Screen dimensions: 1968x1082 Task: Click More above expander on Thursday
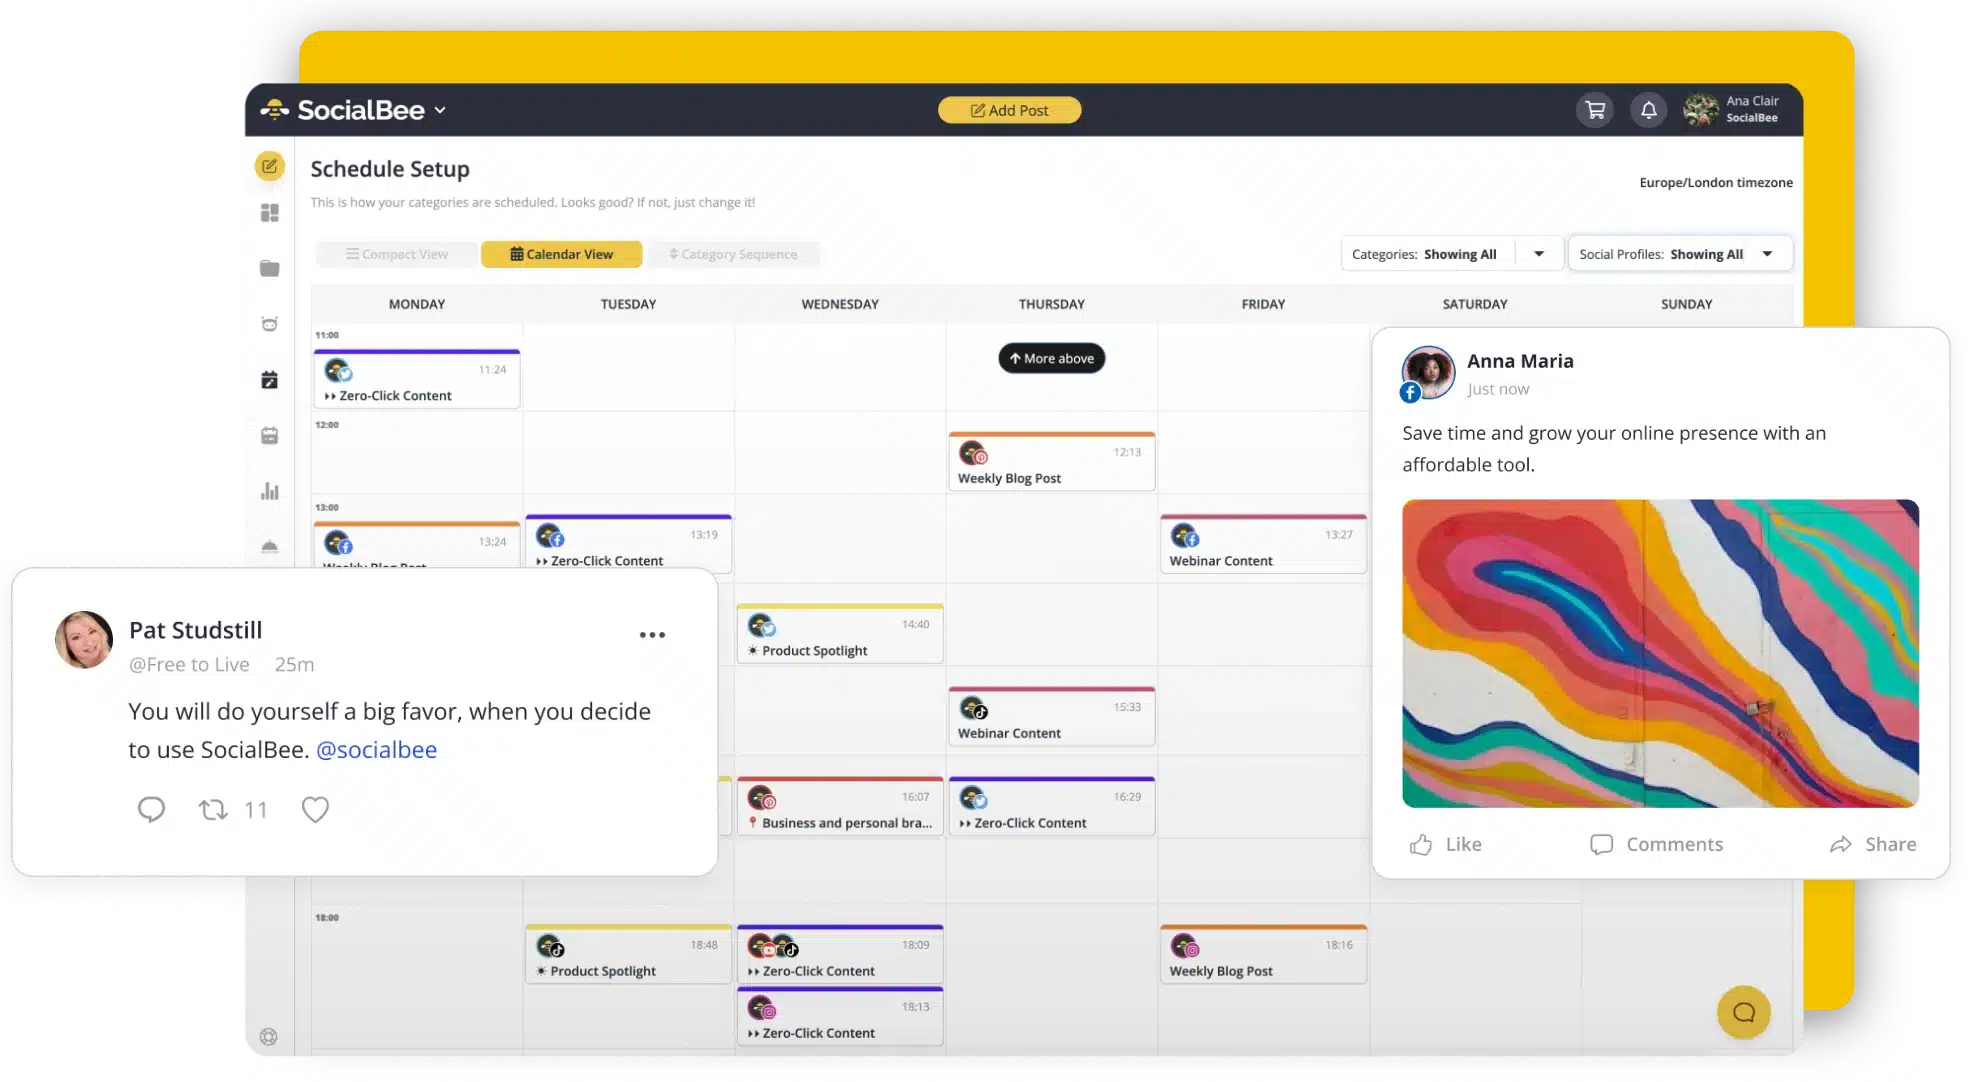click(x=1051, y=357)
